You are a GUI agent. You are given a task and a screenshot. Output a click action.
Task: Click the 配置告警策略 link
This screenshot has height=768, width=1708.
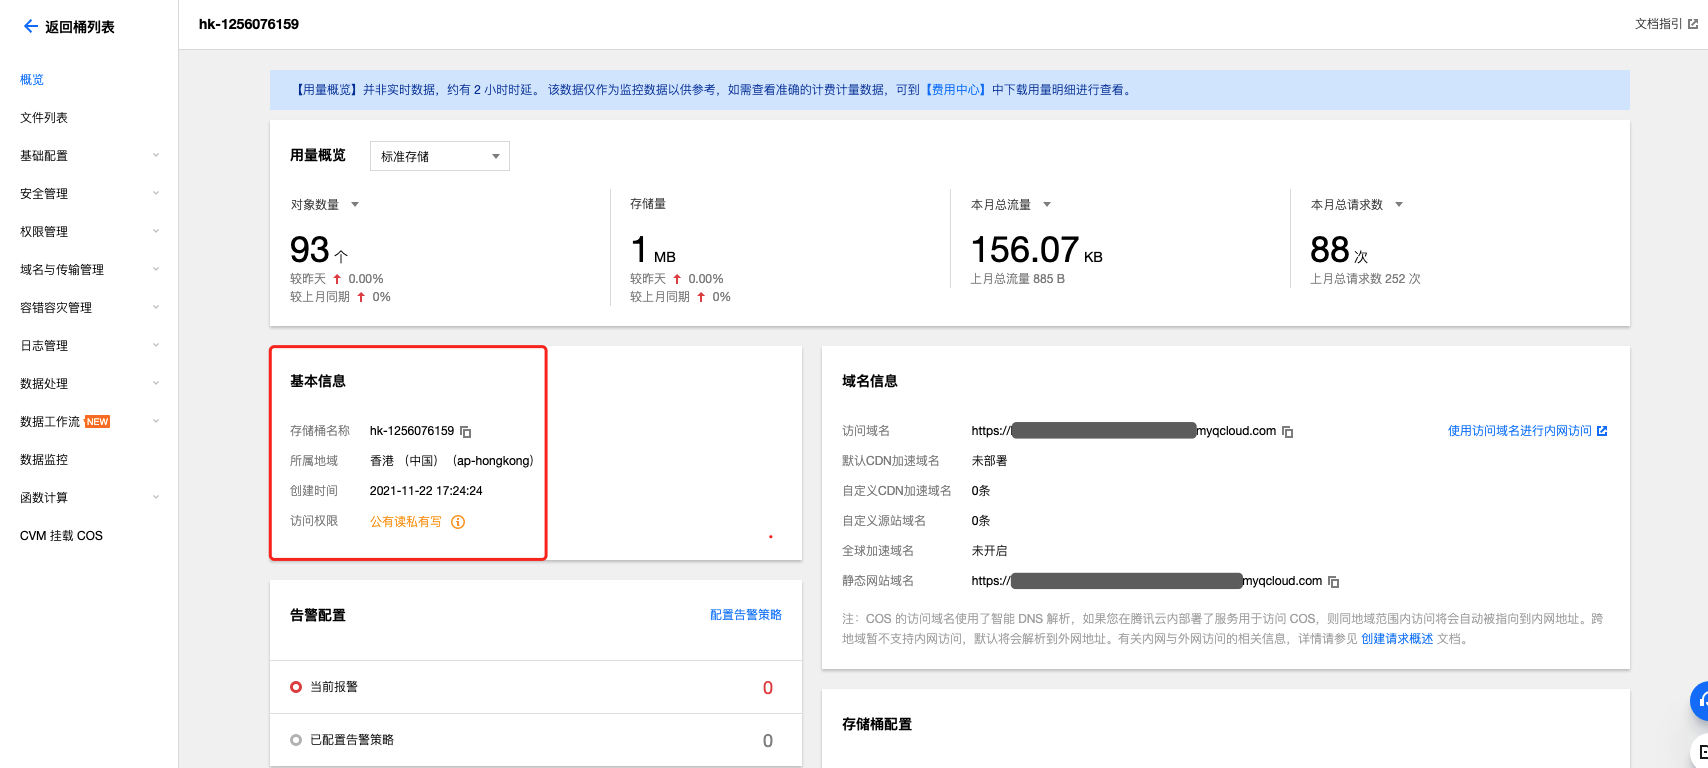[x=745, y=615]
